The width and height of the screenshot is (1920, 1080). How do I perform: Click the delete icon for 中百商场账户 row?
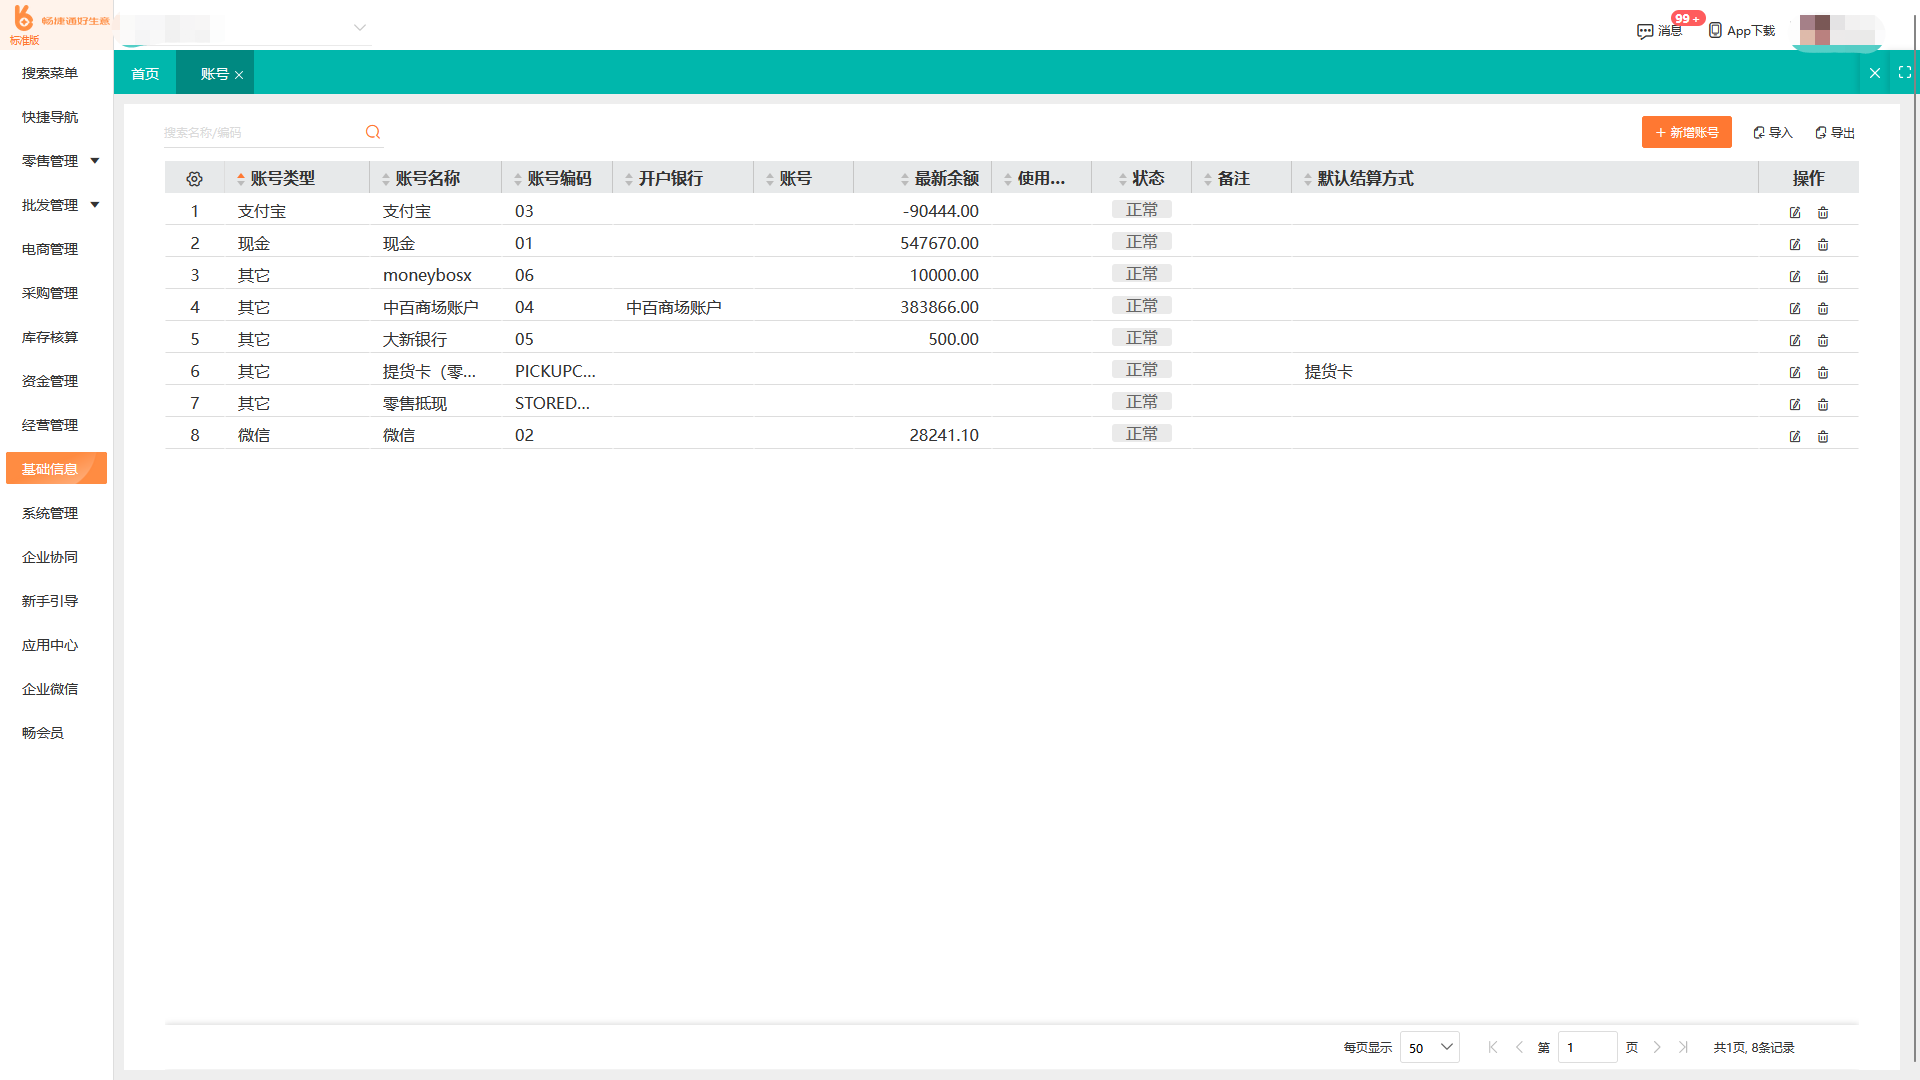1822,306
